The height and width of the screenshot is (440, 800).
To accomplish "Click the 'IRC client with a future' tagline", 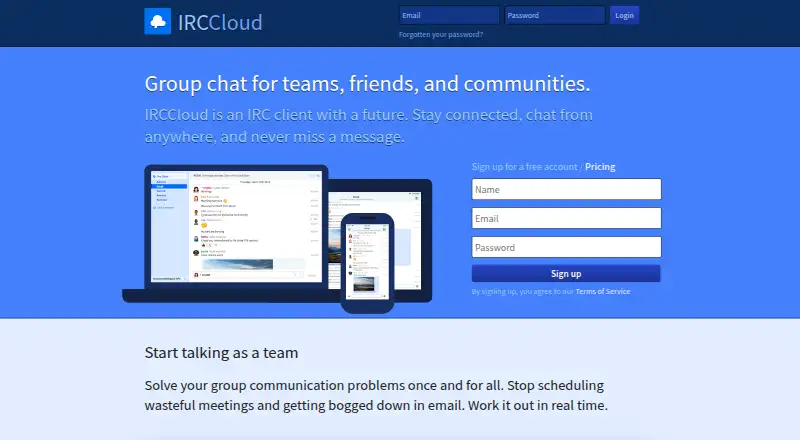I will [x=368, y=126].
